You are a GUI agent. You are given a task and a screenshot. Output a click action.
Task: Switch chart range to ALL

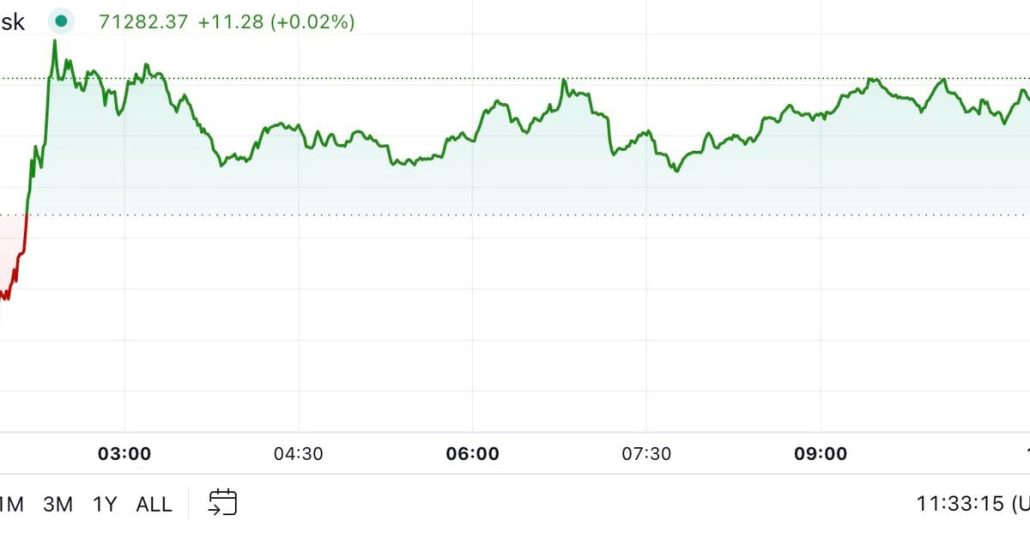pyautogui.click(x=153, y=504)
